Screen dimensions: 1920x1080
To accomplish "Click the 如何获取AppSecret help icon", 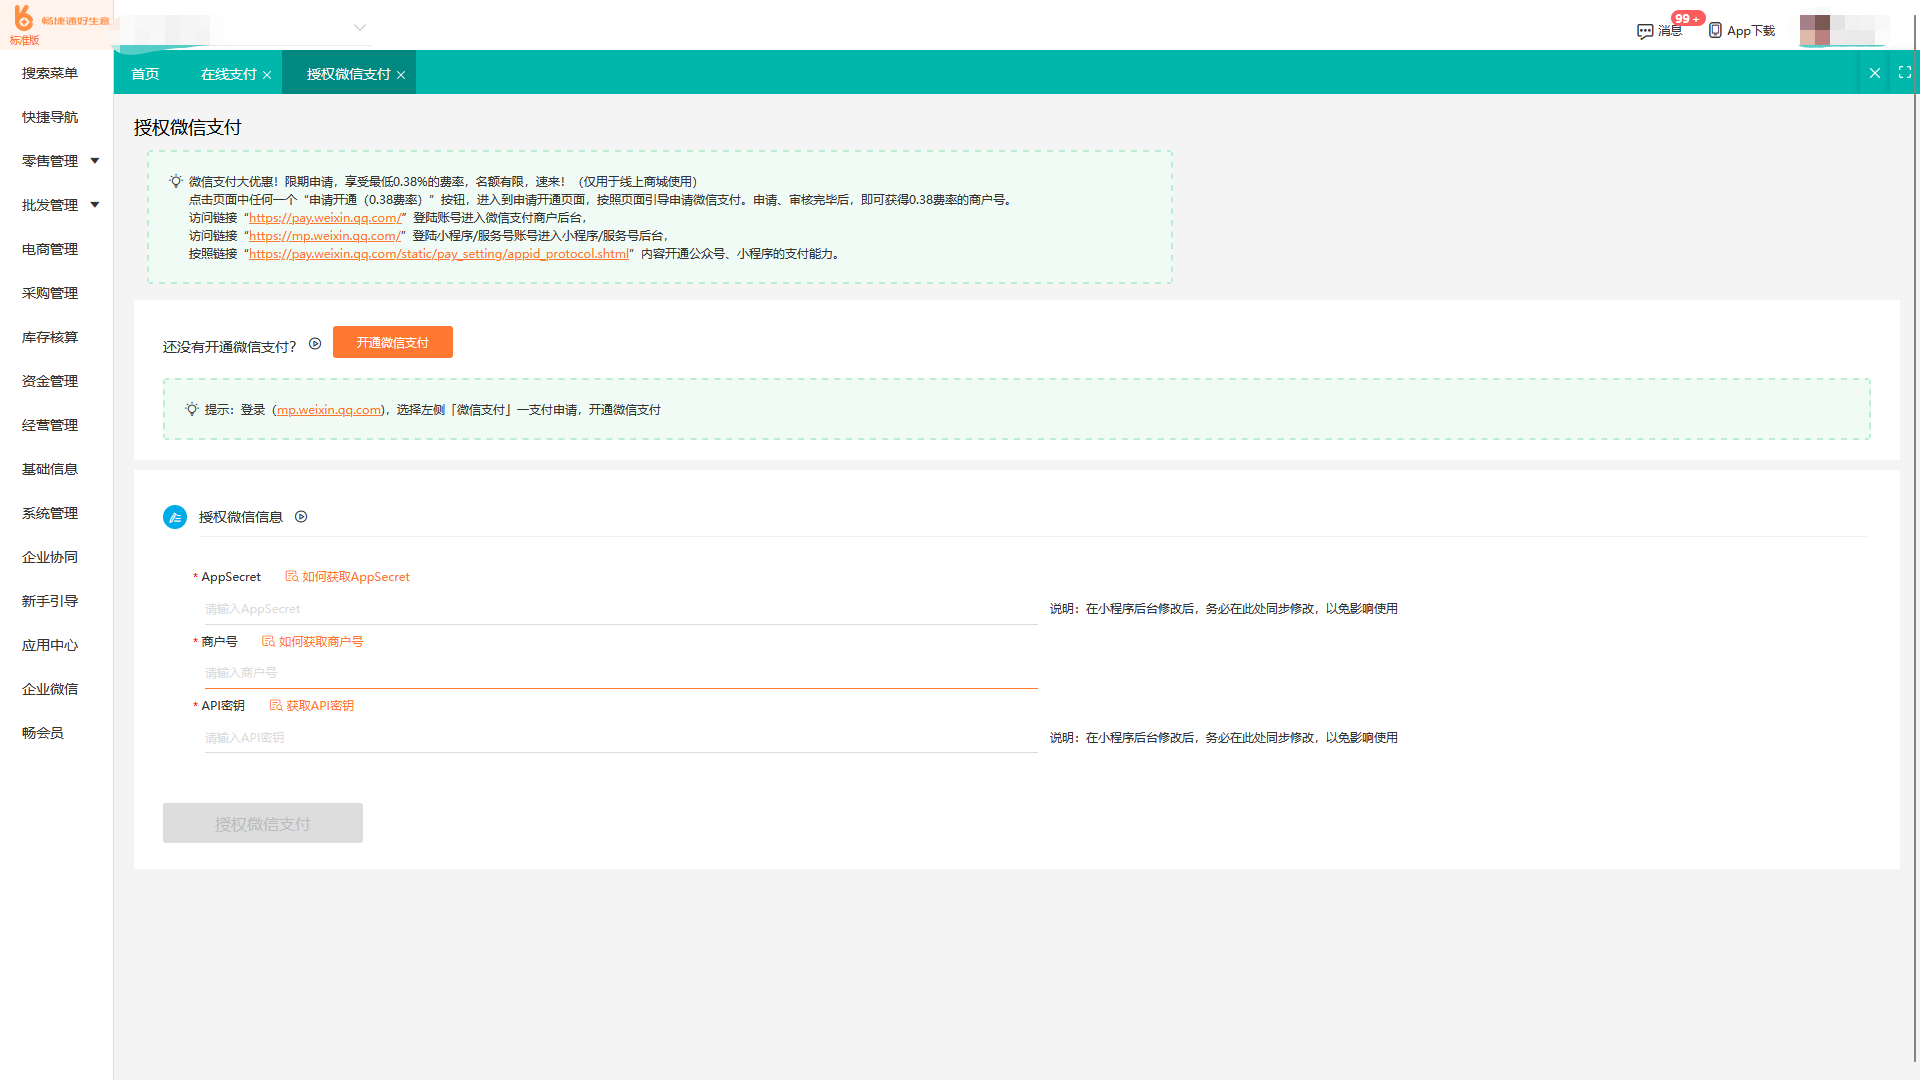I will tap(291, 576).
